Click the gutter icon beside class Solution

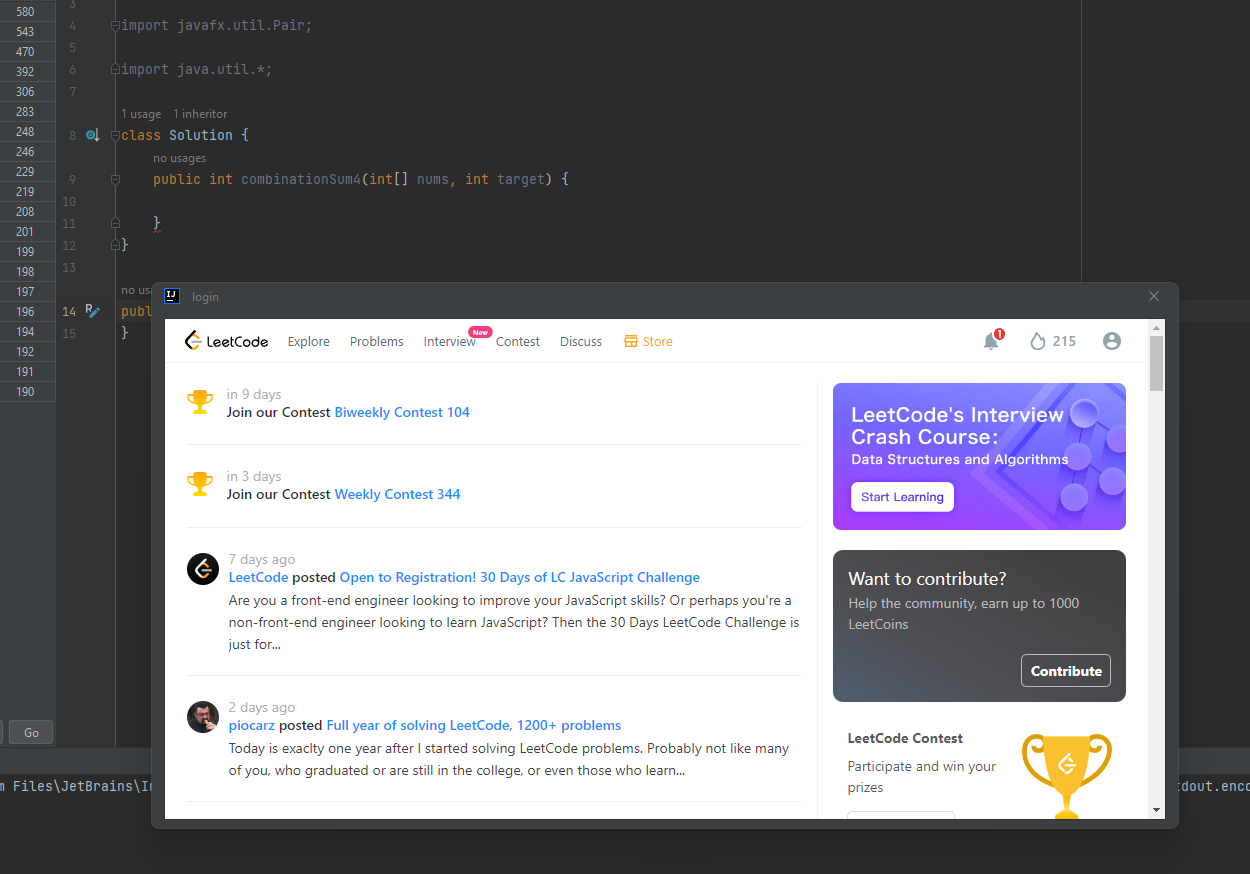pos(92,135)
